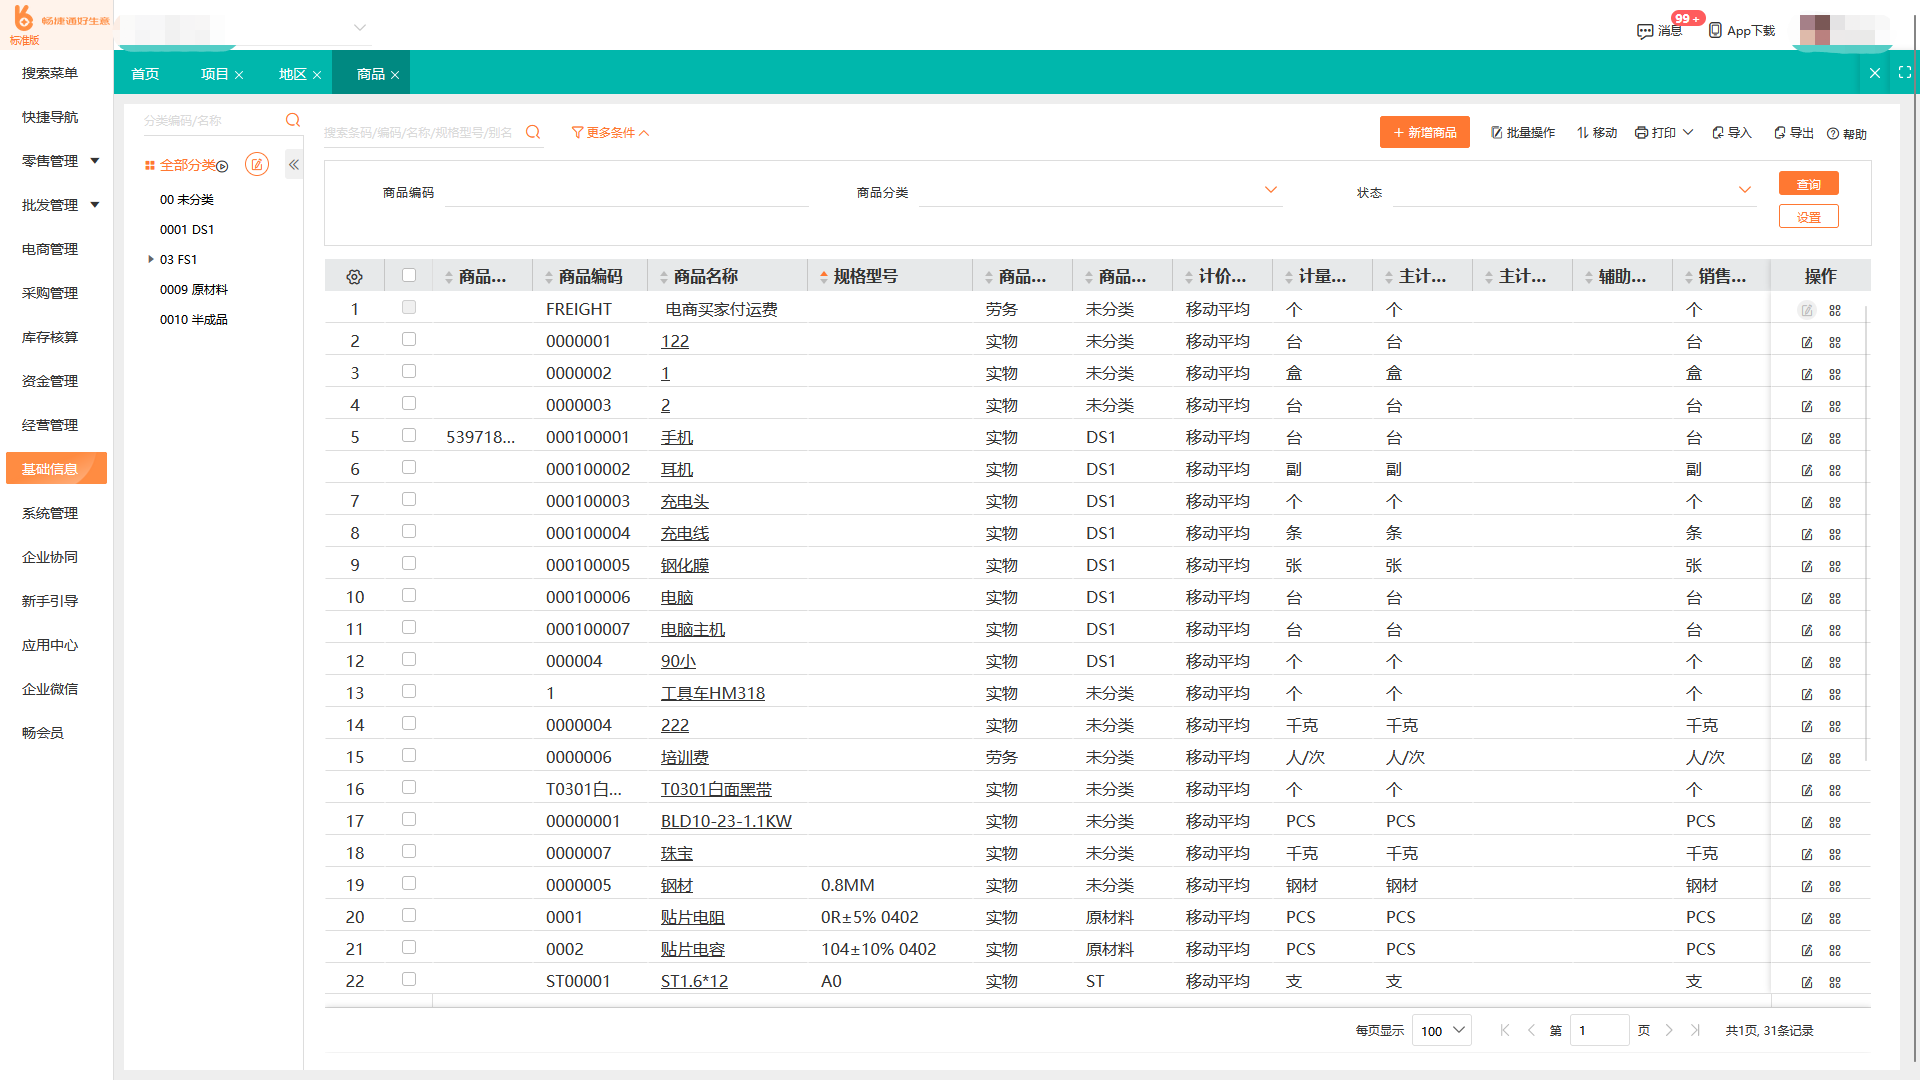Click link 工具车HM318 product name
1920x1080 pixels.
click(x=712, y=692)
